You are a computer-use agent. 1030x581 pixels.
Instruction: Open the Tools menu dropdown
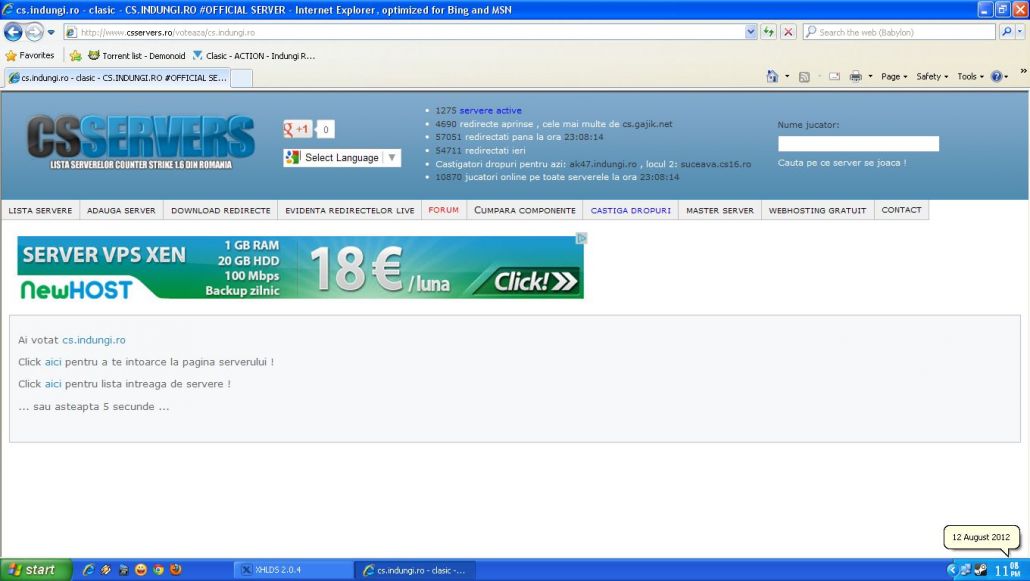tap(970, 77)
